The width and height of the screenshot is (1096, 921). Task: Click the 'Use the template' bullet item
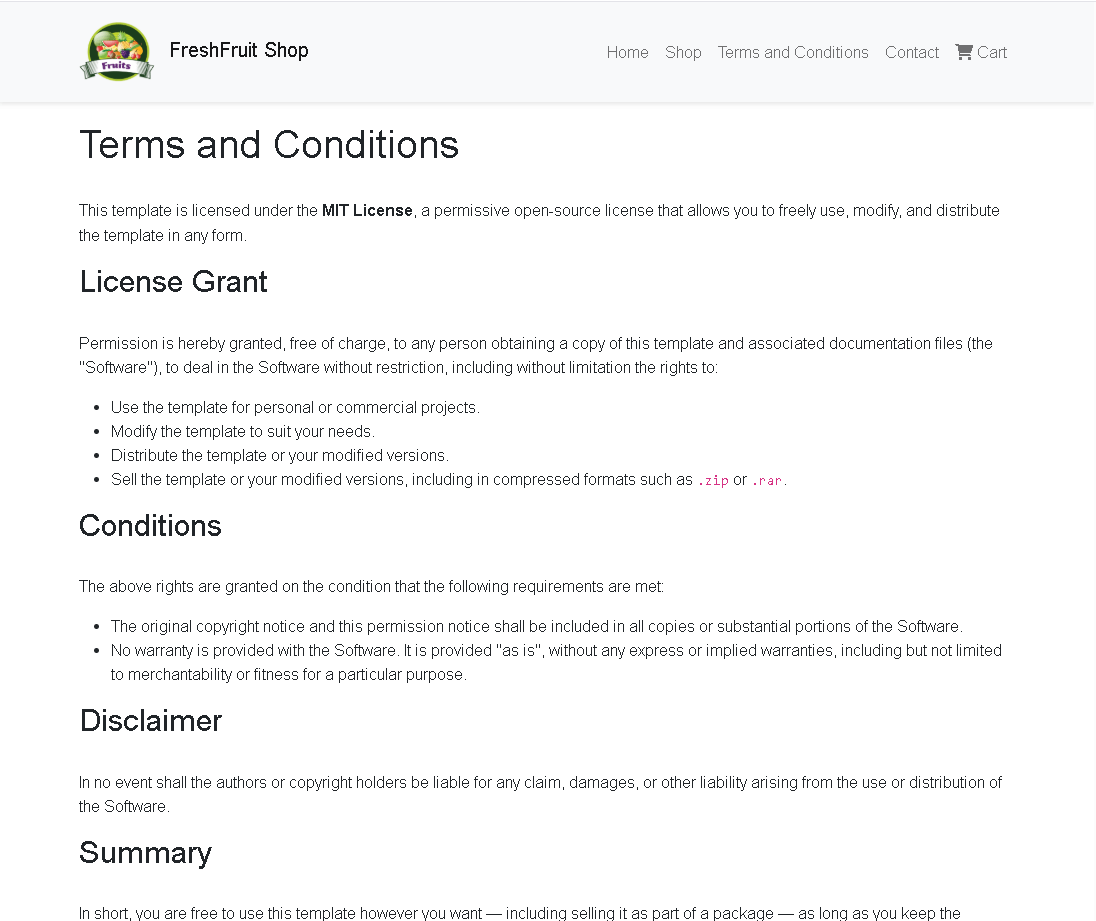295,407
